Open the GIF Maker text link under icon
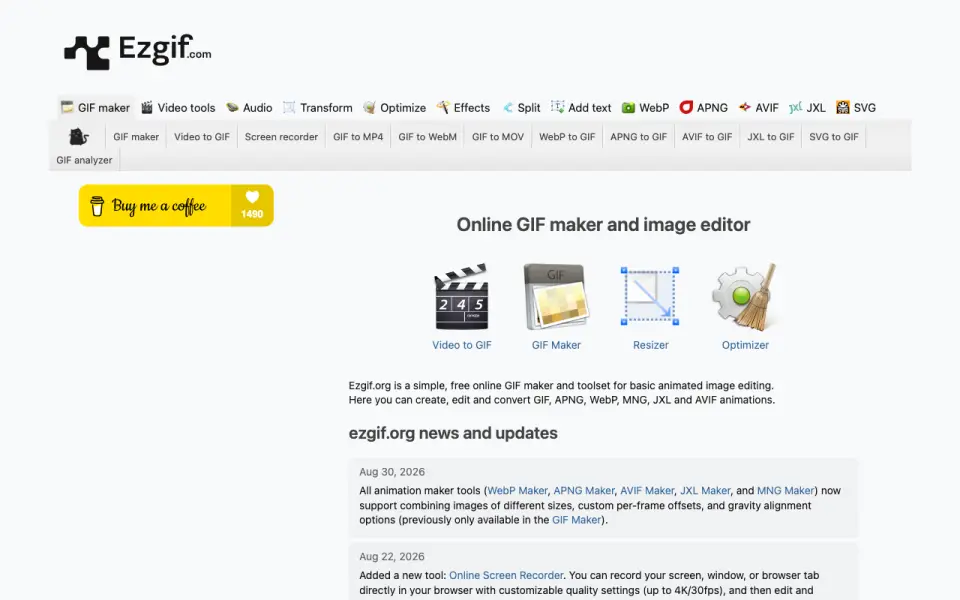960x600 pixels. click(x=557, y=345)
